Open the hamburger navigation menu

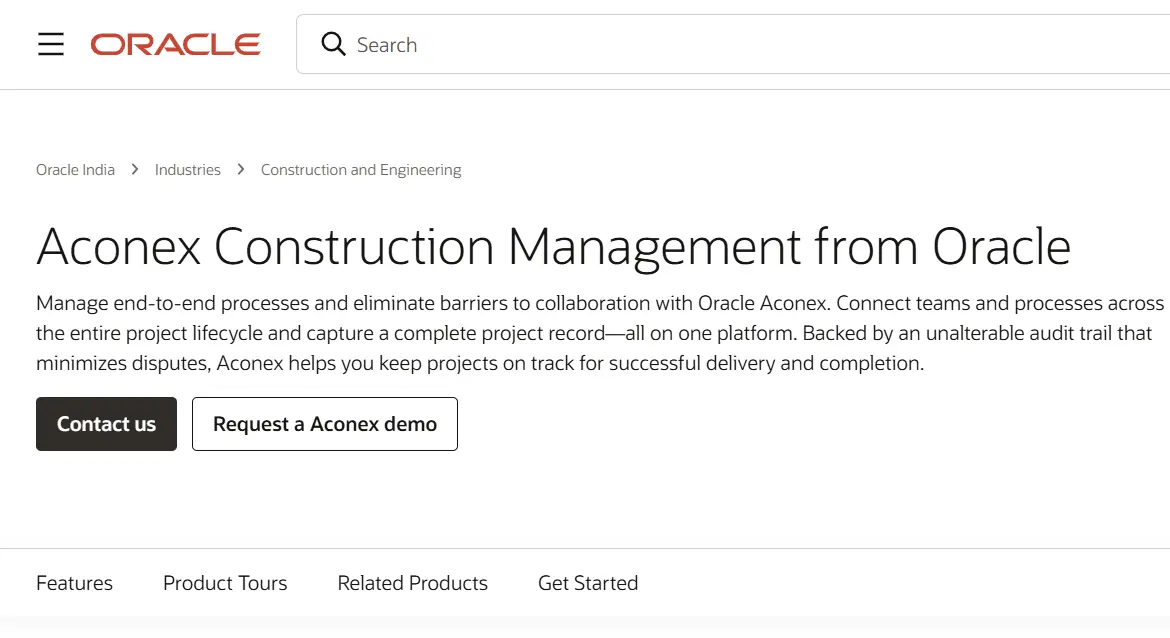(51, 44)
